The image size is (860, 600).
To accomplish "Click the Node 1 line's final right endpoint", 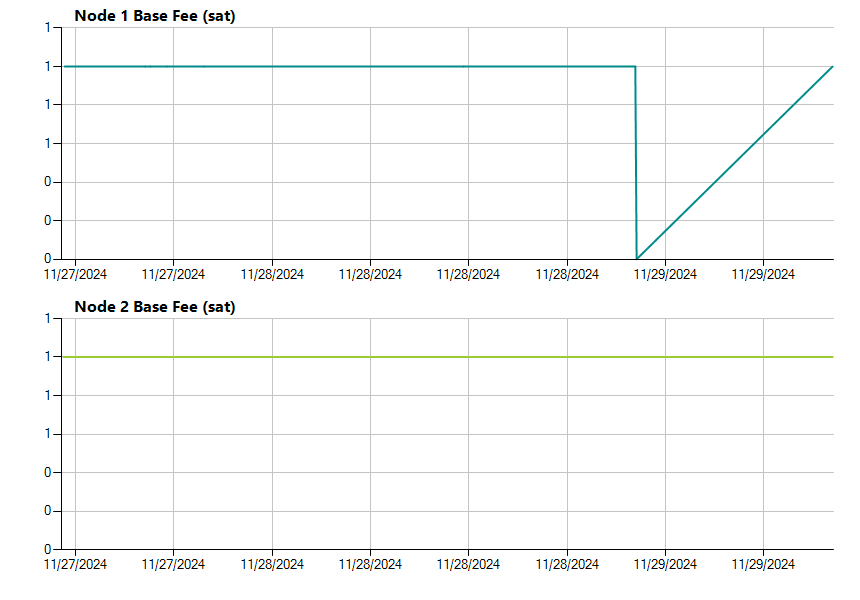I will 832,67.
